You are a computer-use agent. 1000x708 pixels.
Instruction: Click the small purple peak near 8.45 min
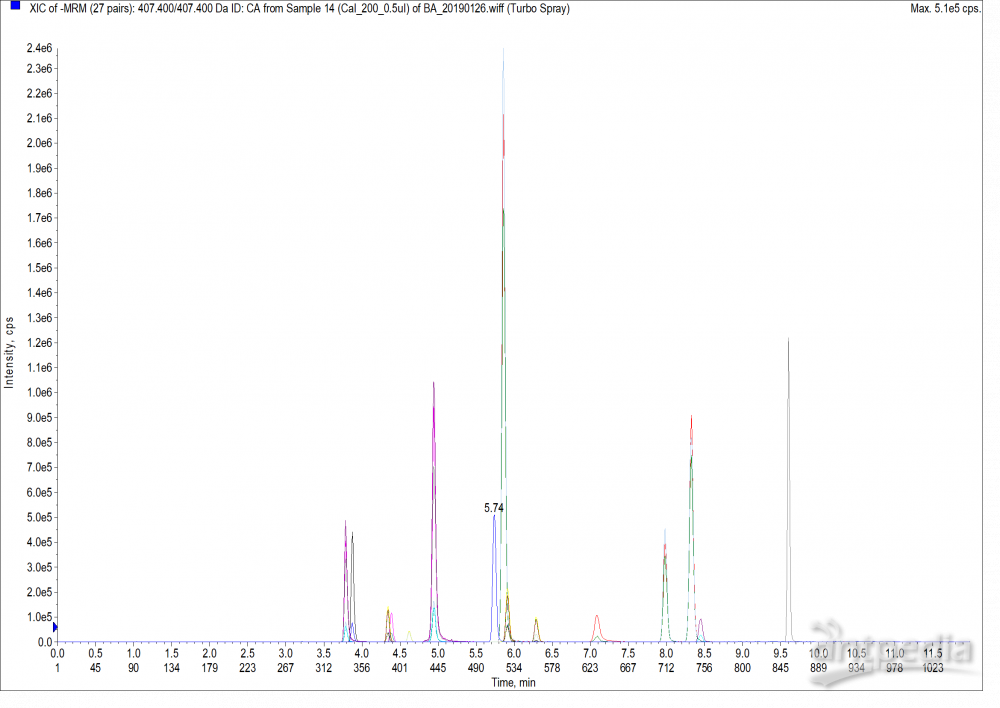coord(701,628)
